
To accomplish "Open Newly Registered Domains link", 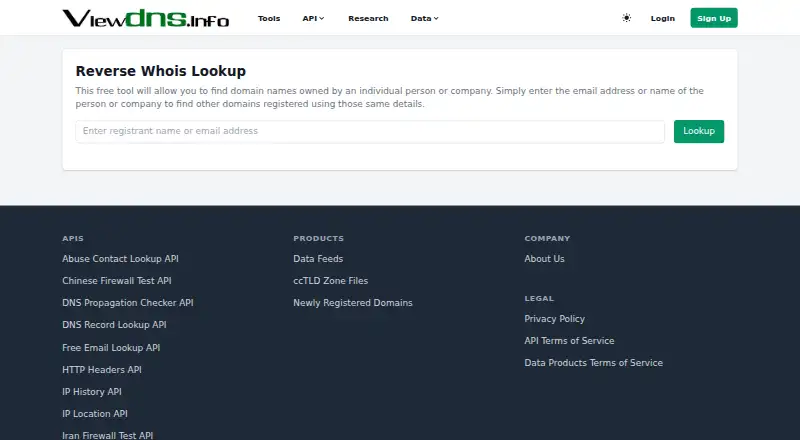I will tap(353, 303).
